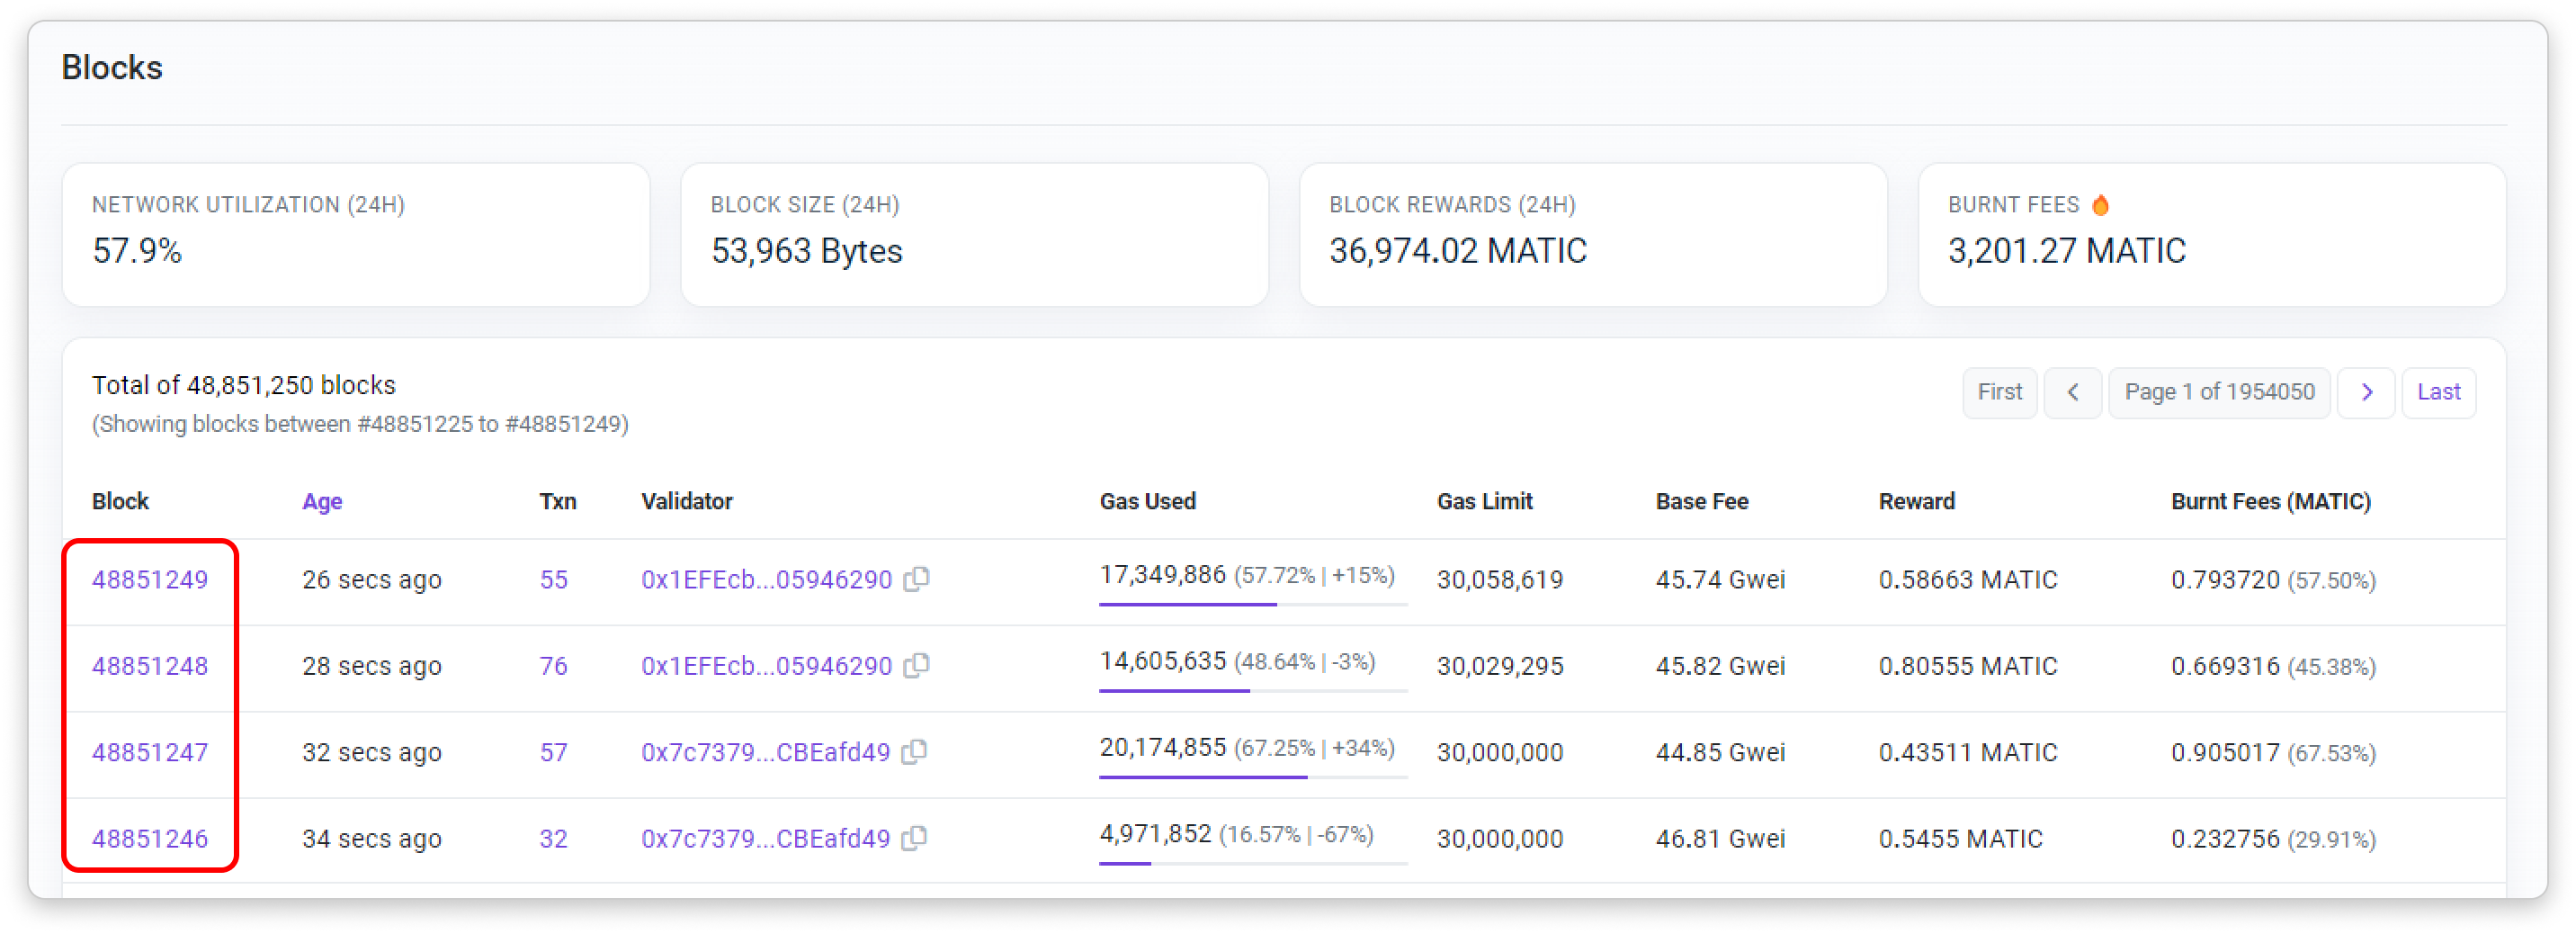View the 76 transactions in block 48851248
Viewport: 2576px width, 934px height.
pyautogui.click(x=553, y=666)
